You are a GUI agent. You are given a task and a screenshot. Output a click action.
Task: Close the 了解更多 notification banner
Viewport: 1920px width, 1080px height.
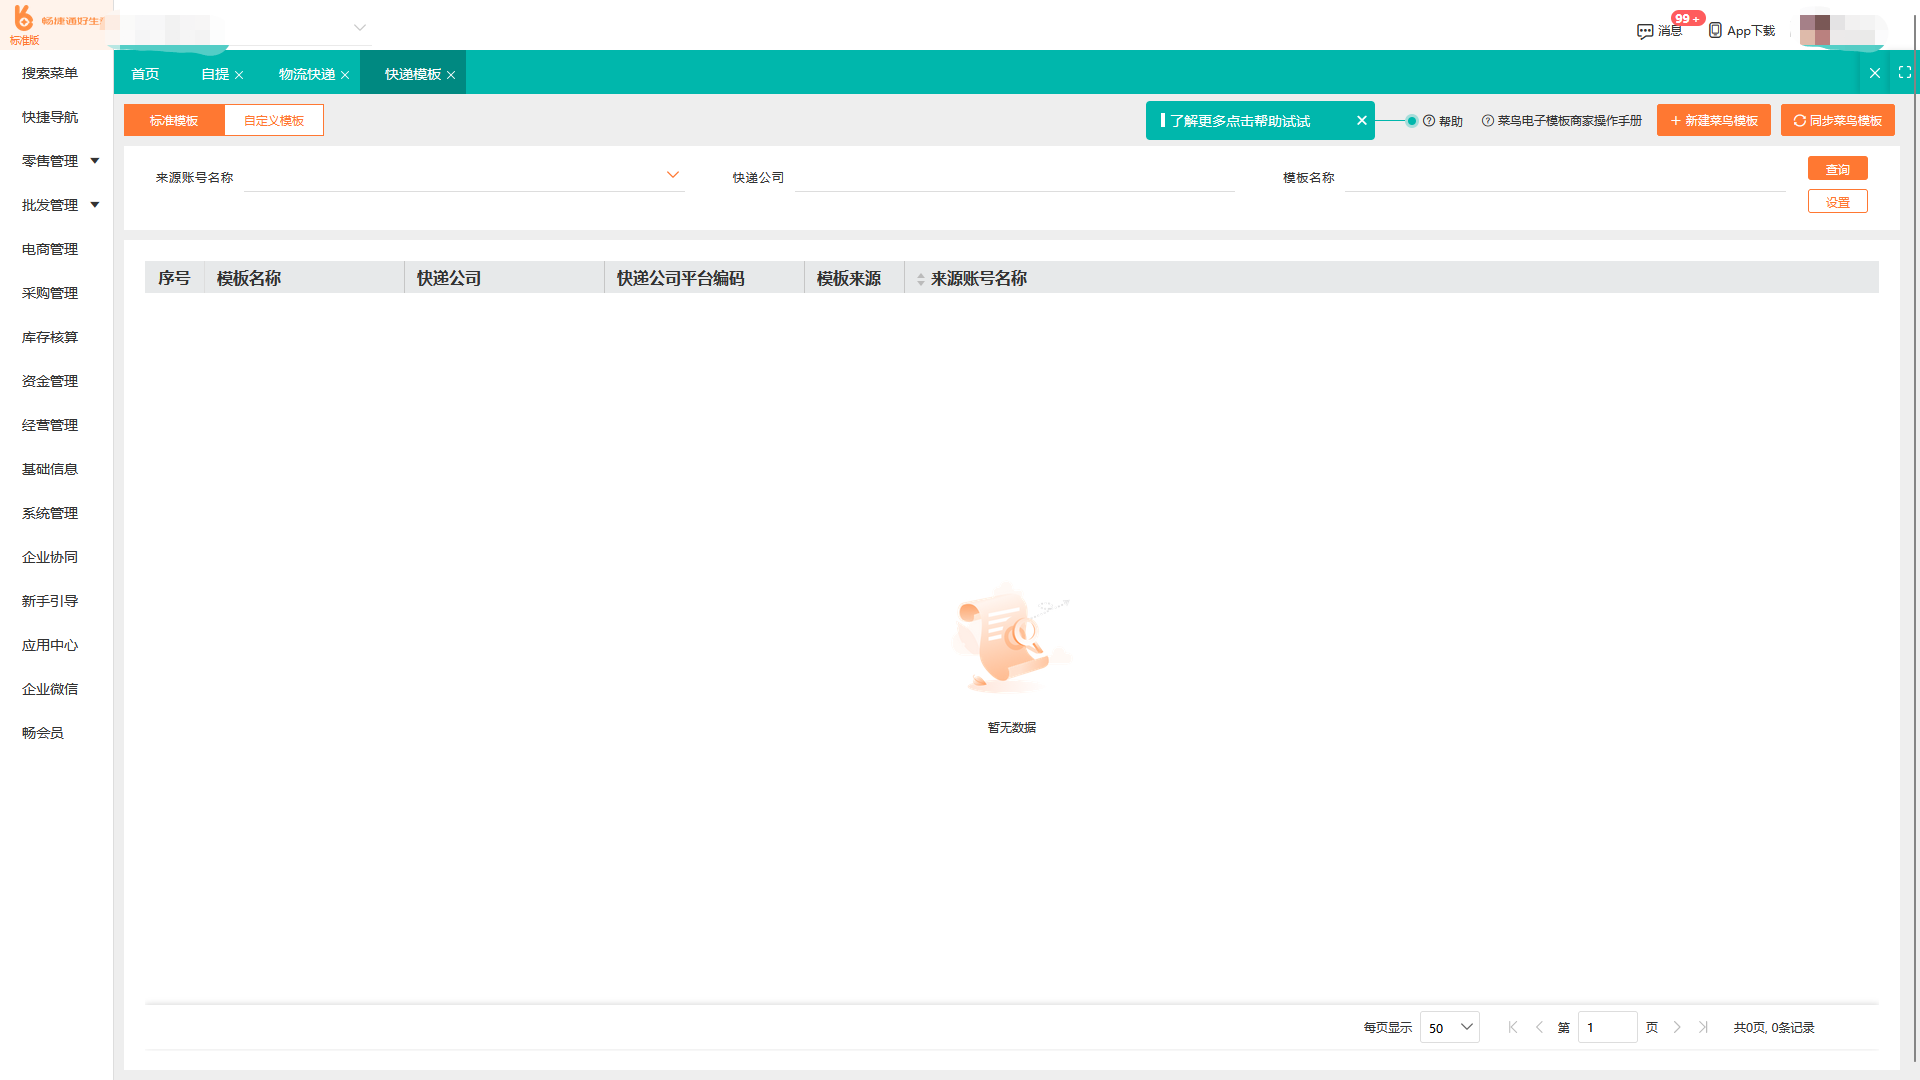1360,121
